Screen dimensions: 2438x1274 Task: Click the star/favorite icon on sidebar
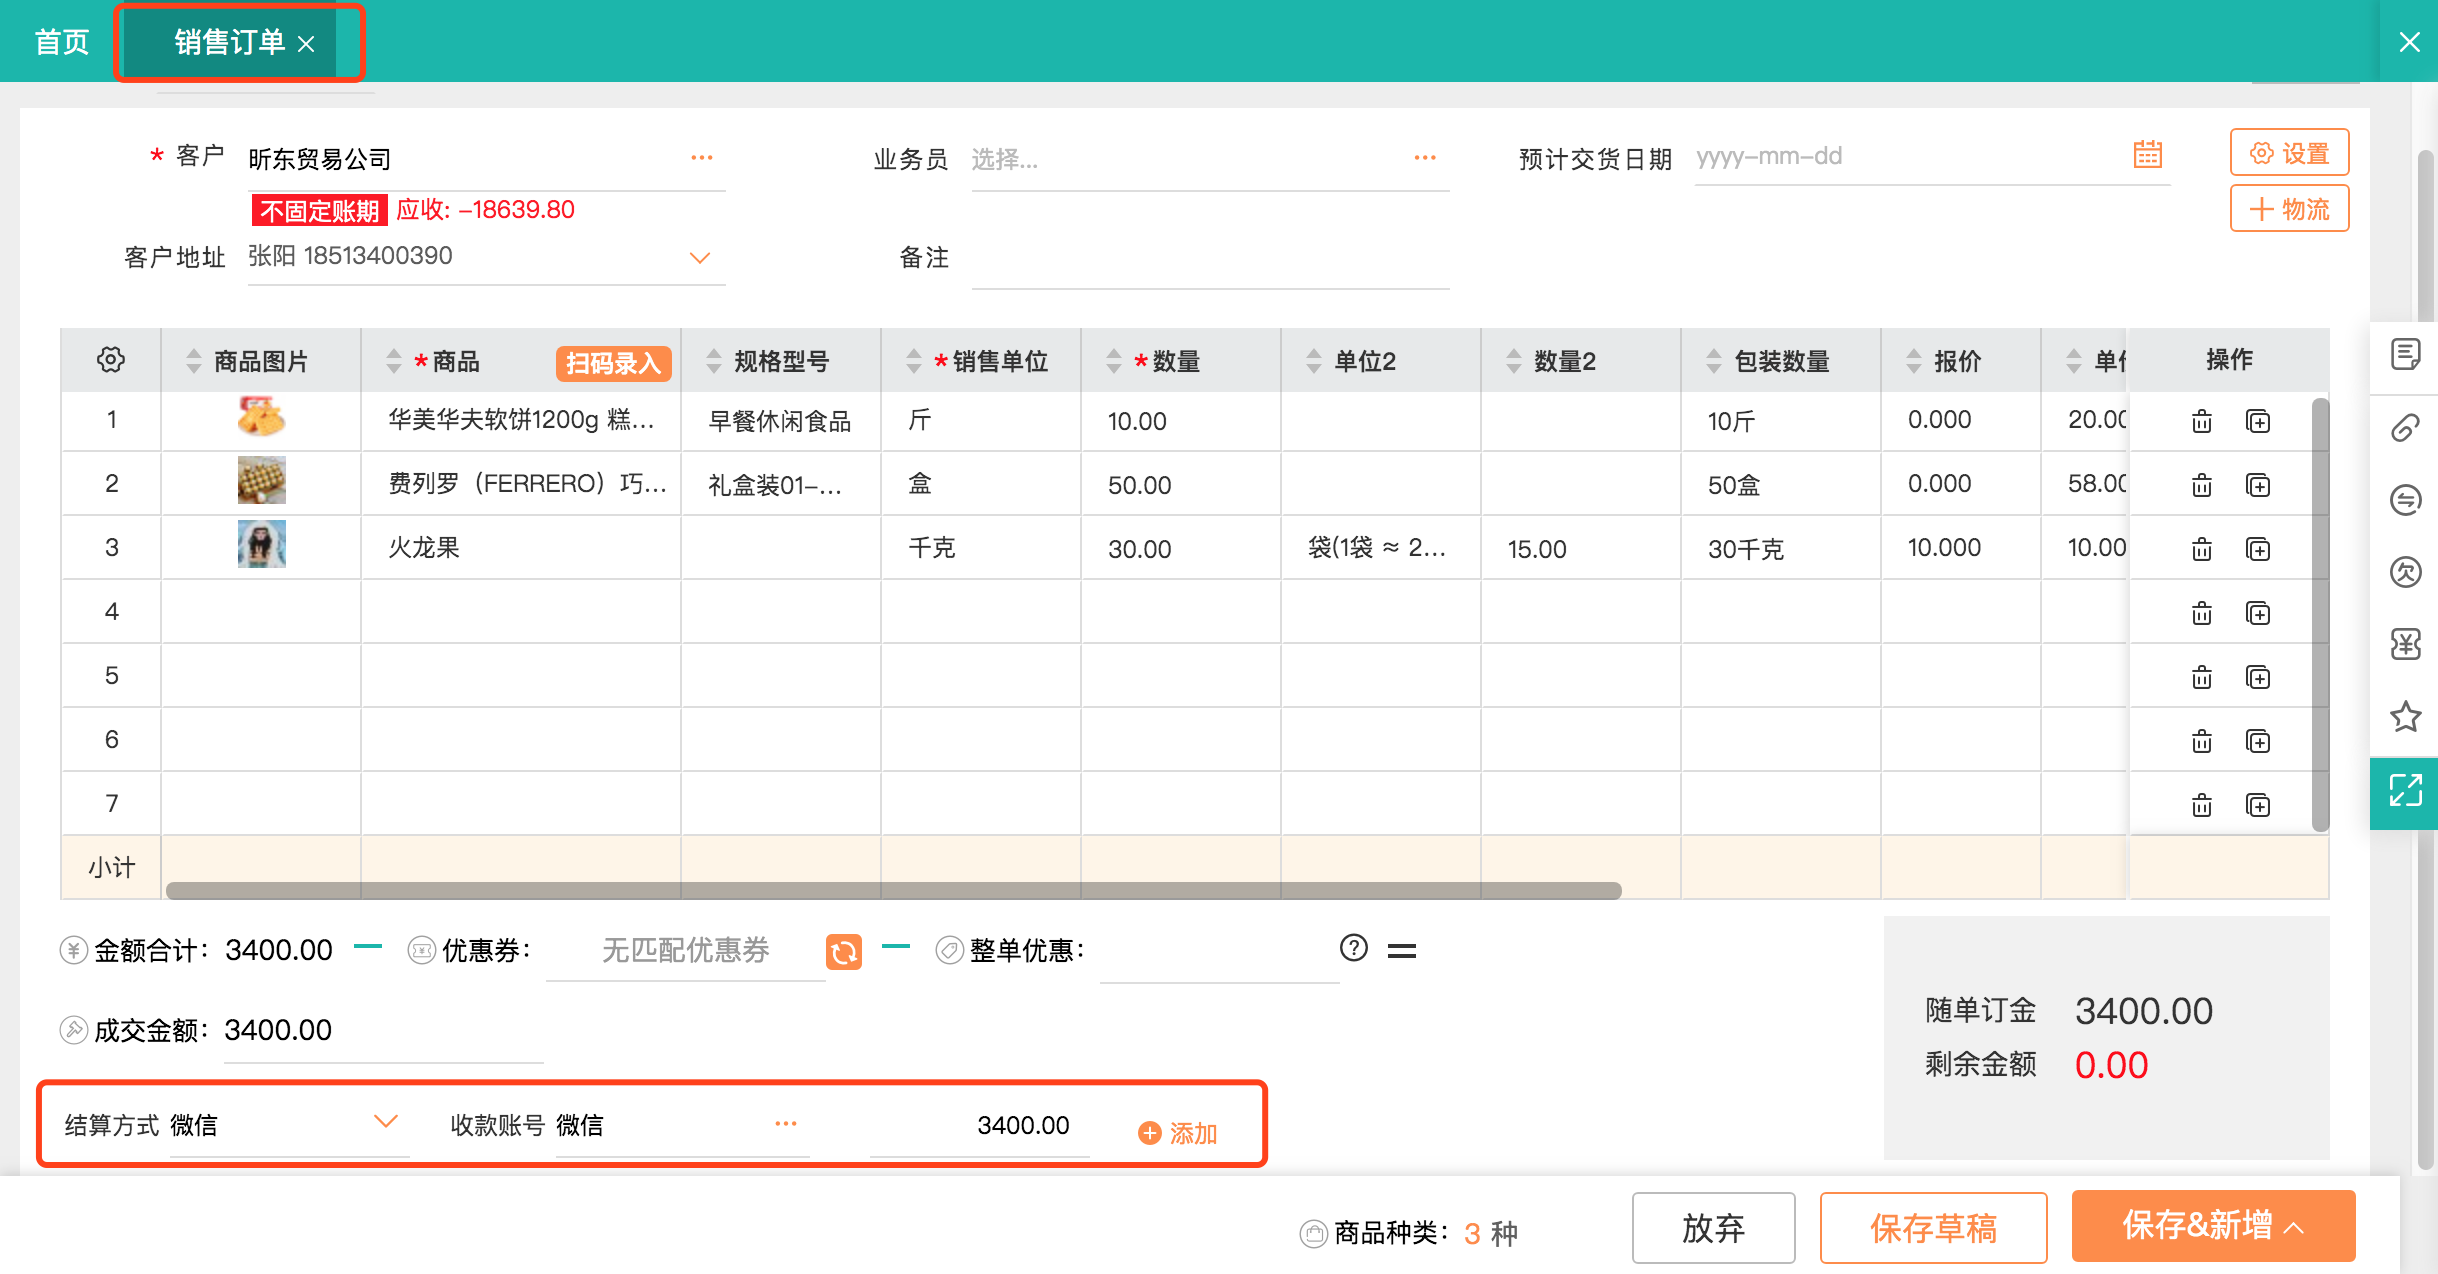pos(2404,722)
